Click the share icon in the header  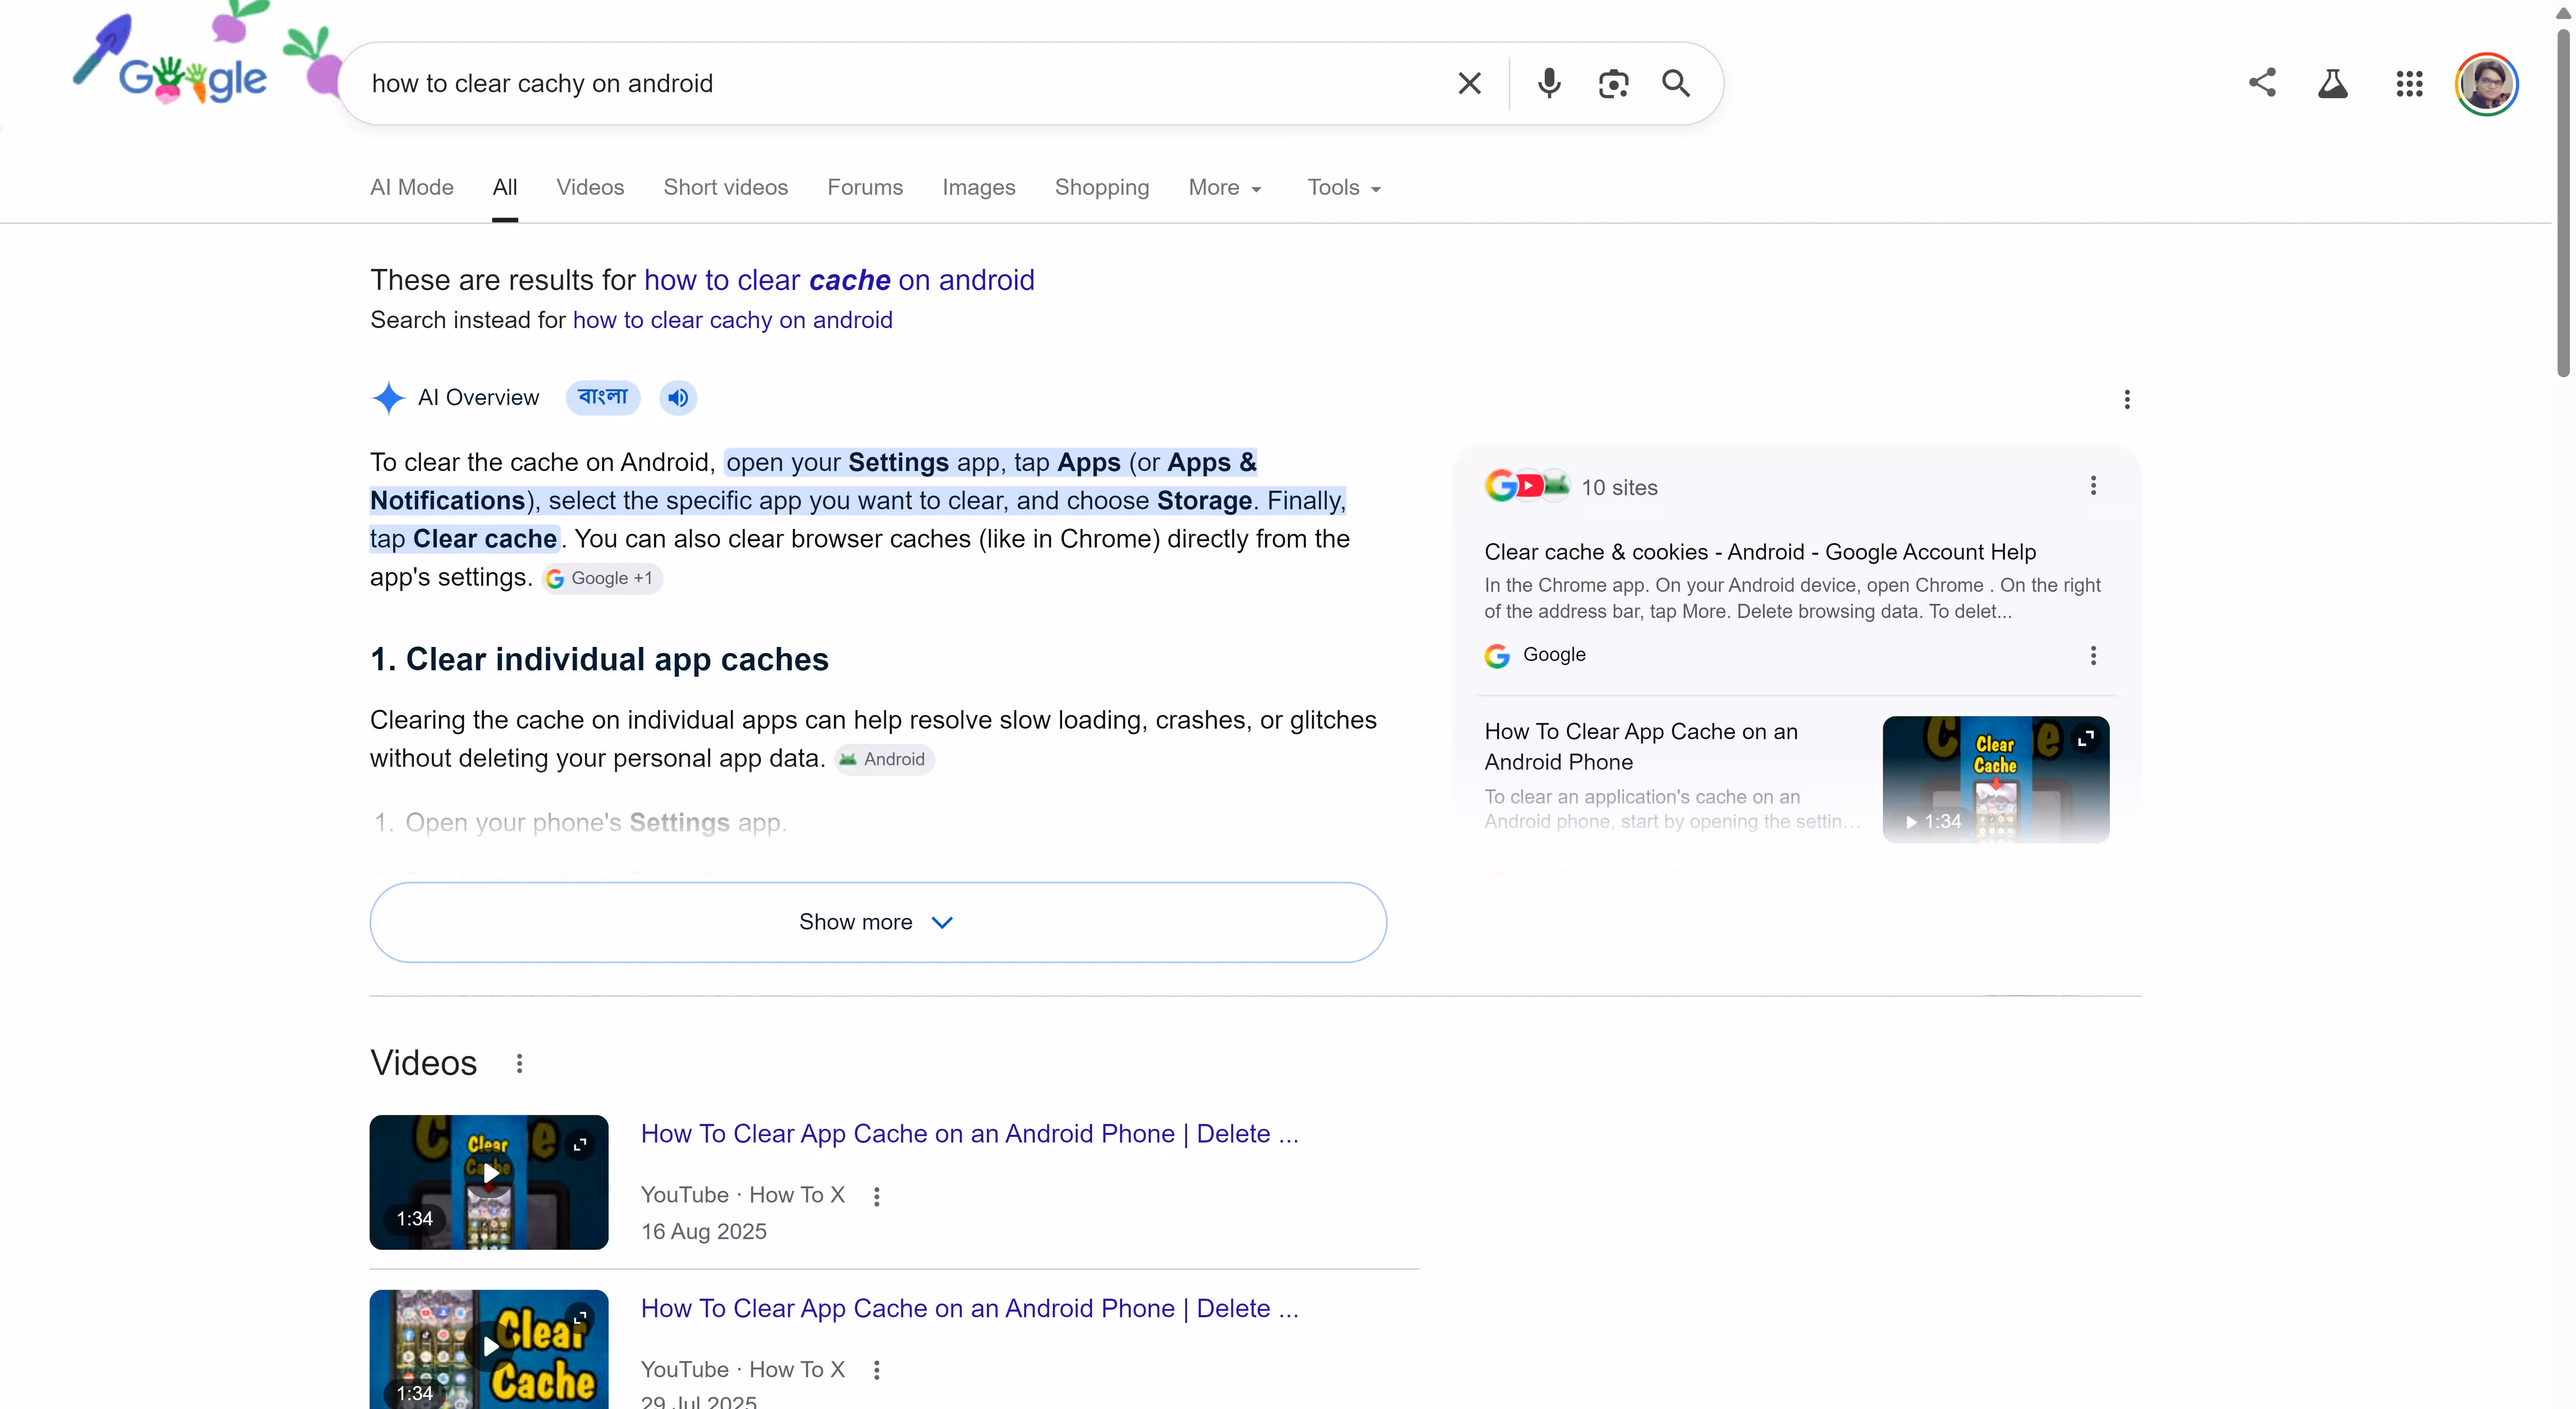2262,83
